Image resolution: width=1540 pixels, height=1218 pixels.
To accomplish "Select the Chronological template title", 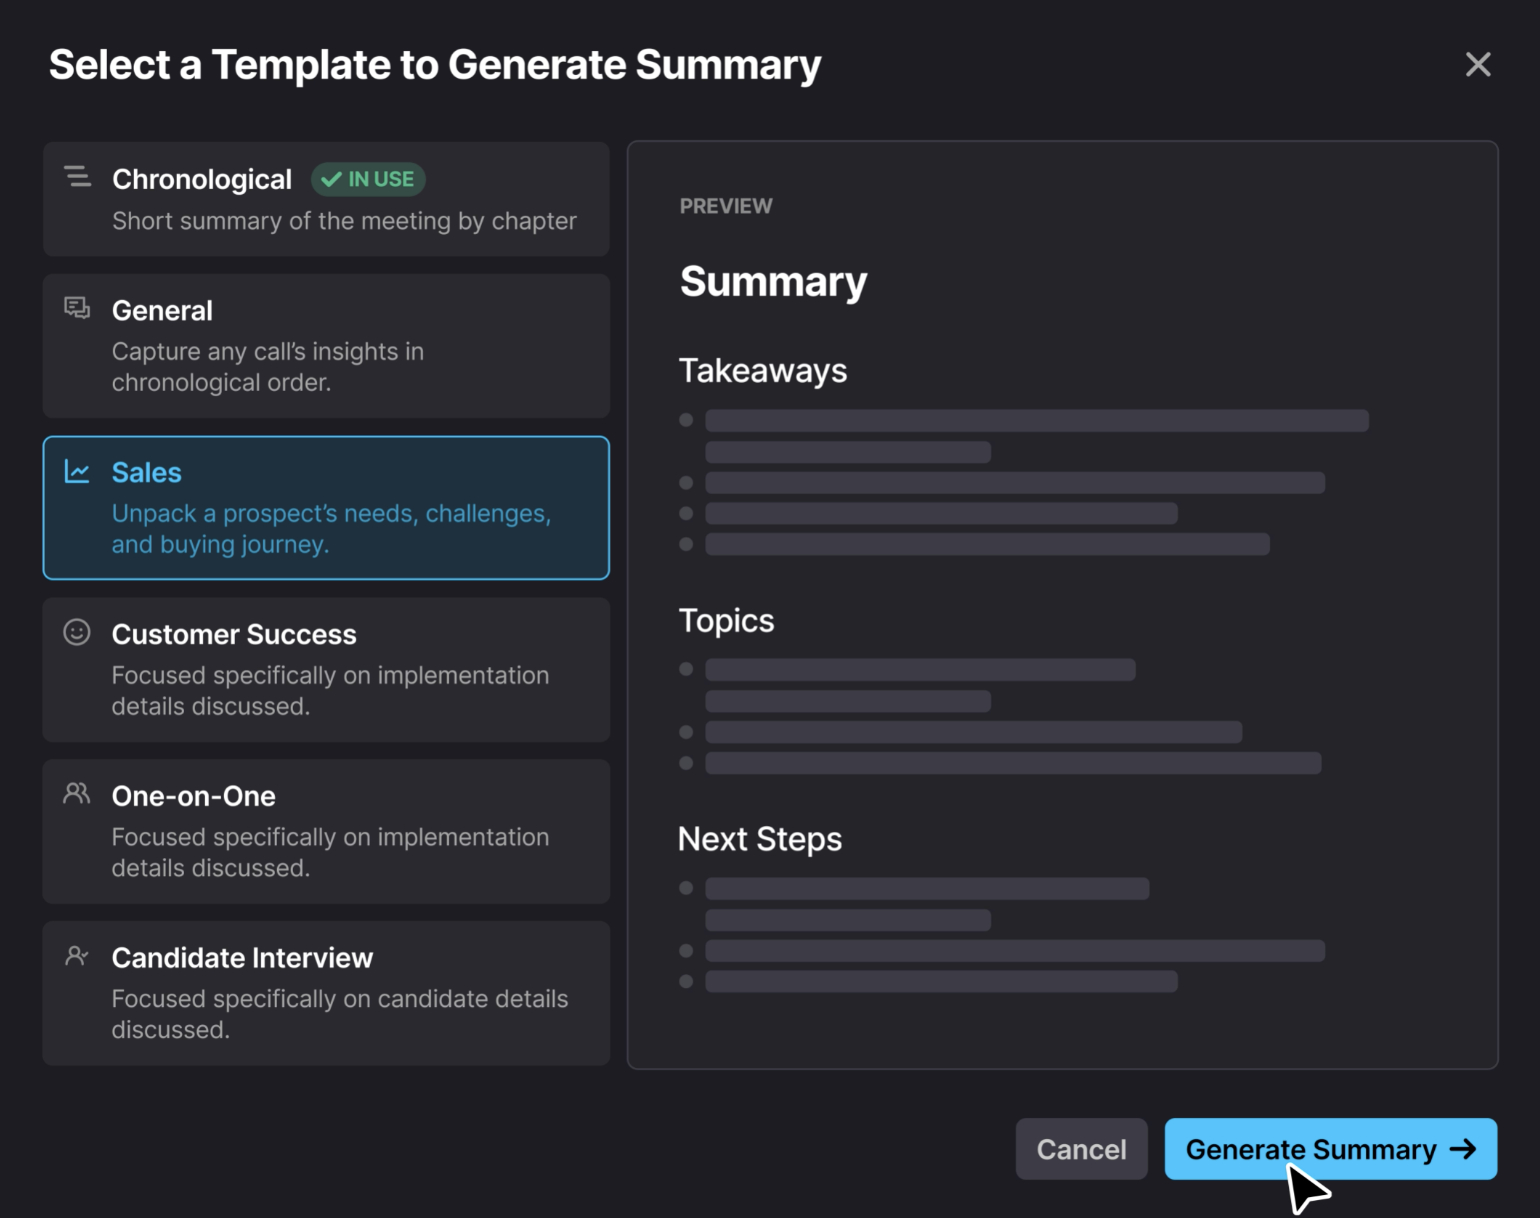I will pos(202,179).
